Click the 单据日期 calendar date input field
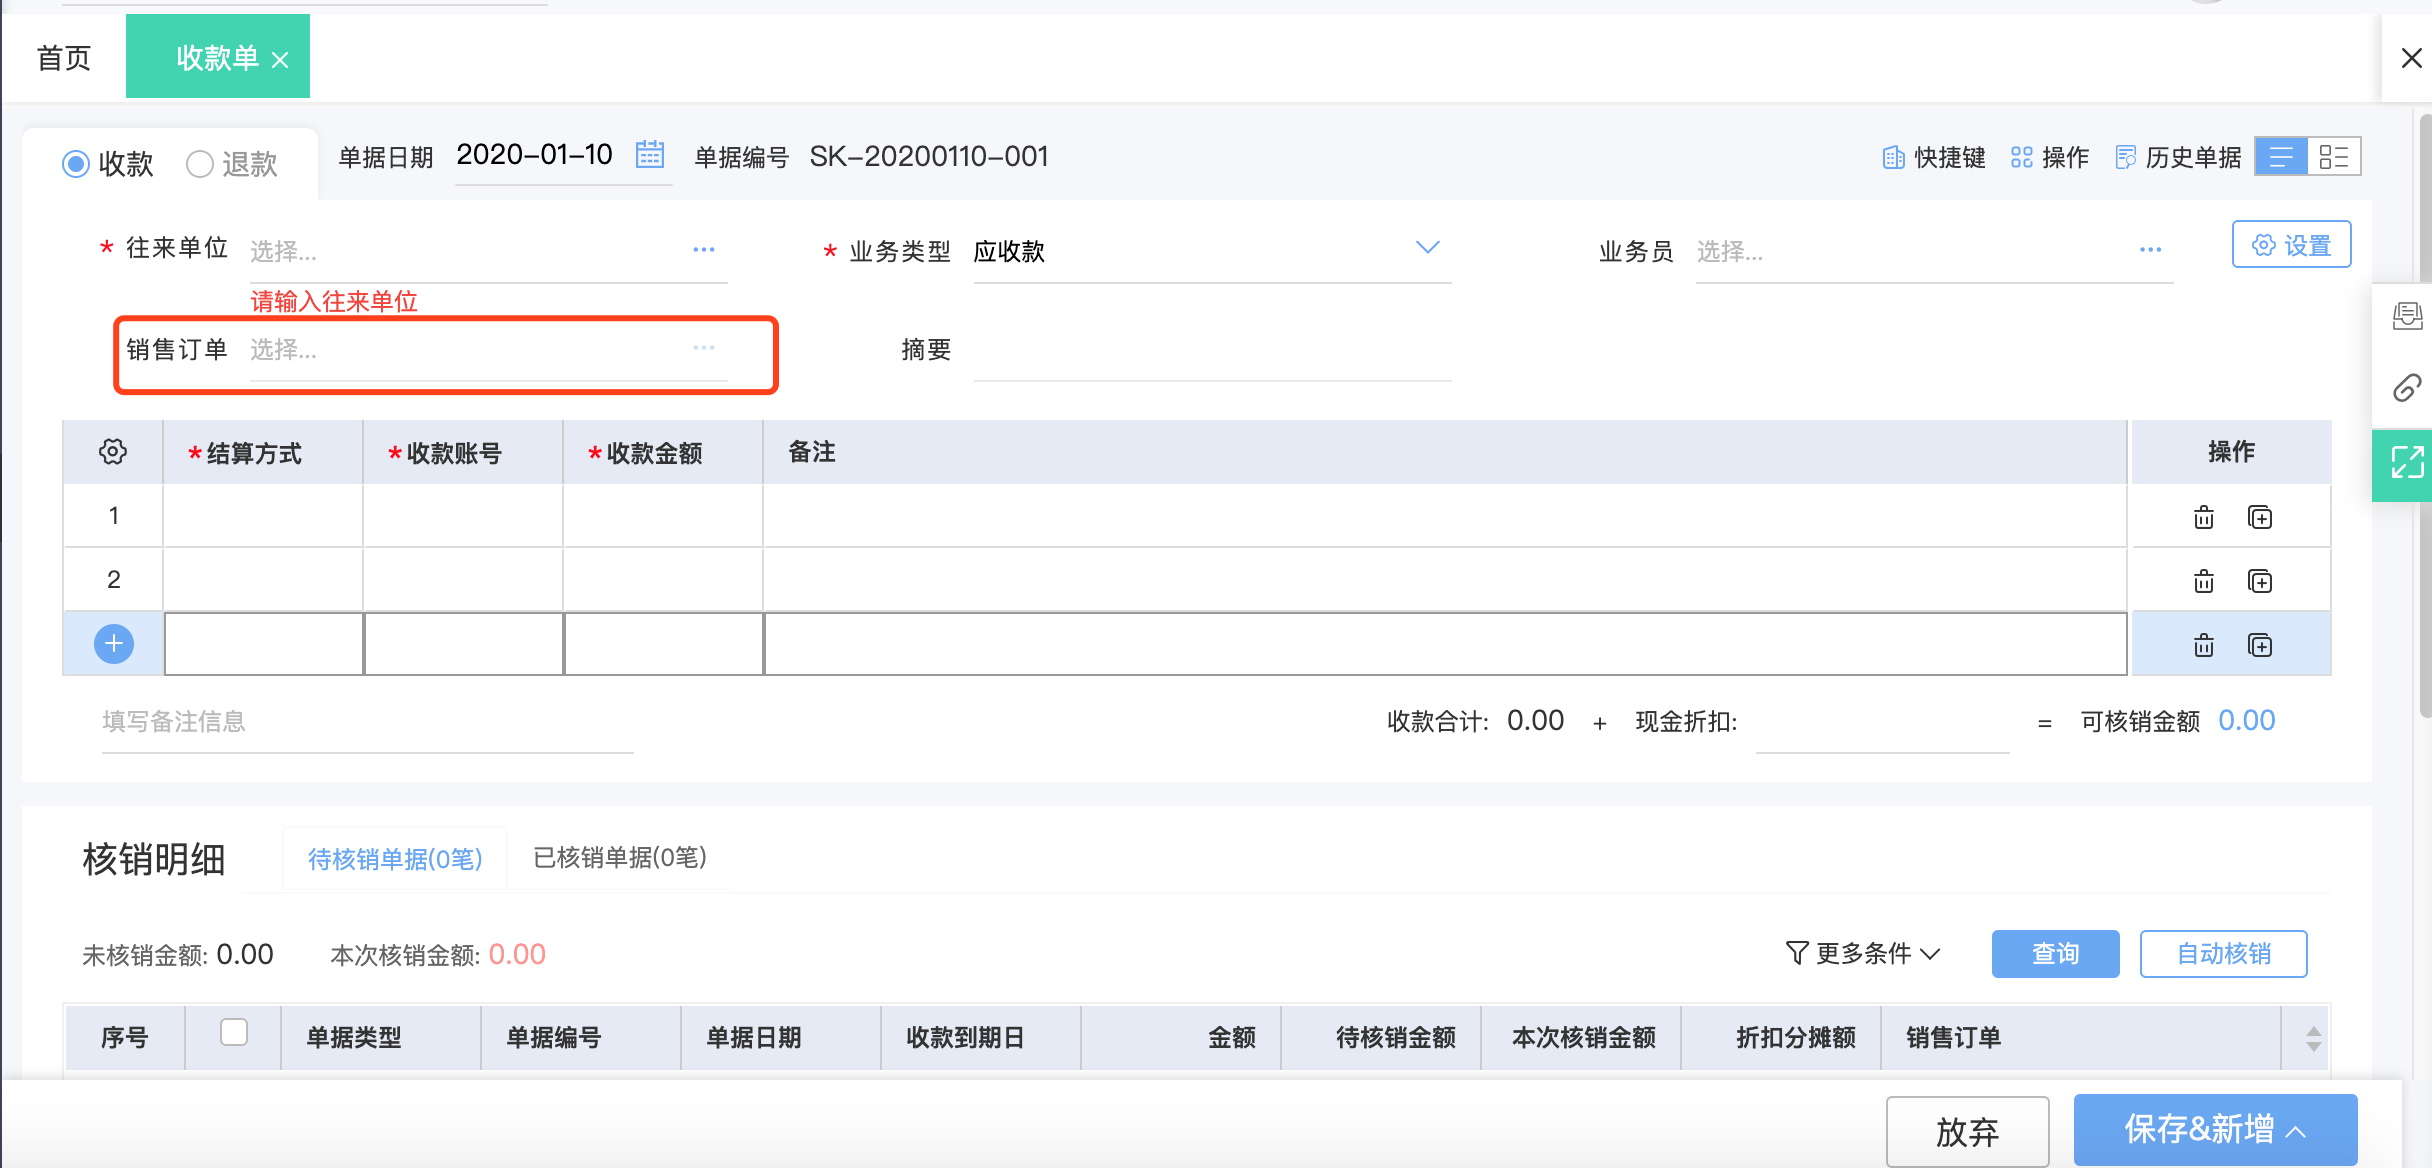 coord(535,155)
